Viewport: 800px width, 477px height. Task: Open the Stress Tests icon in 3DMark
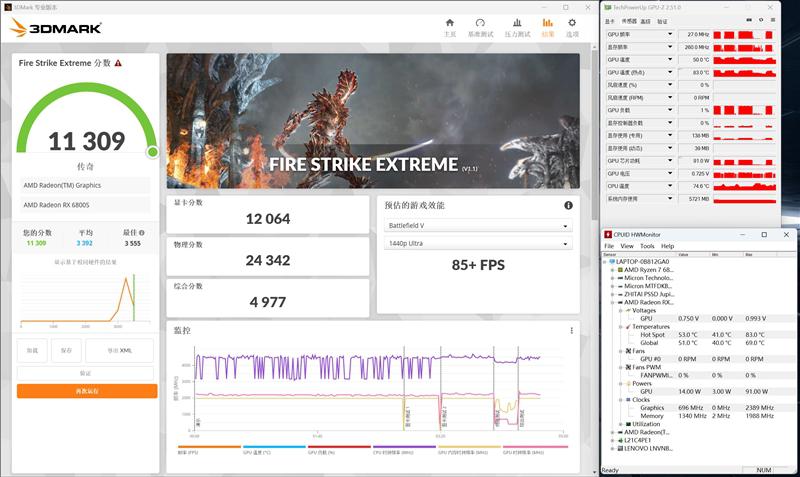pyautogui.click(x=516, y=27)
